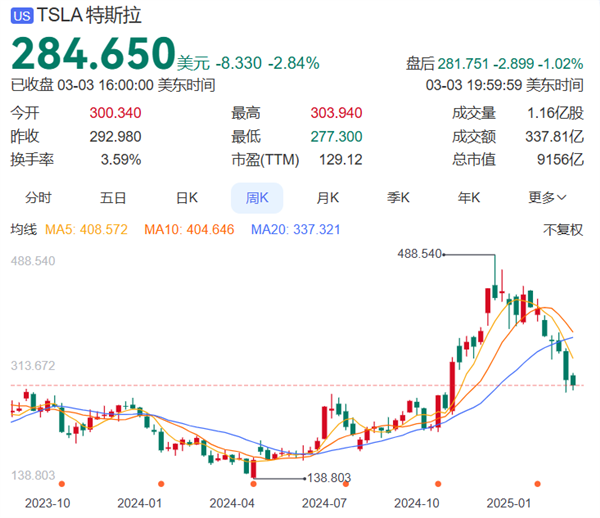This screenshot has width=600, height=518.
Task: Toggle the MA20 indicator line
Action: point(293,230)
